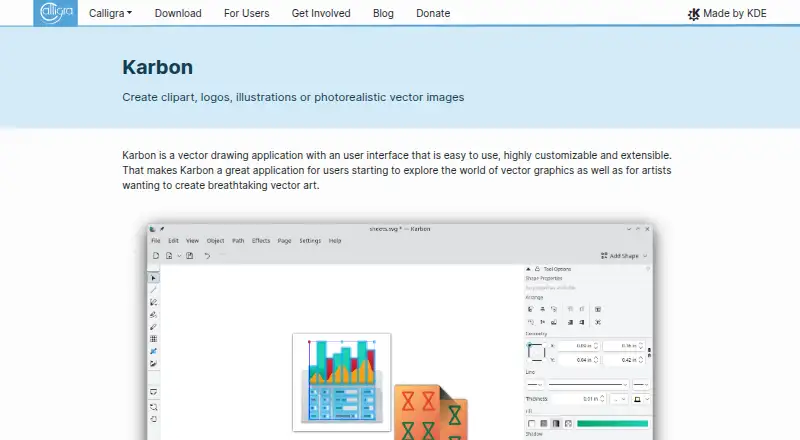The height and width of the screenshot is (440, 800).
Task: Expand the Add Shape dropdown arrow
Action: click(x=645, y=256)
